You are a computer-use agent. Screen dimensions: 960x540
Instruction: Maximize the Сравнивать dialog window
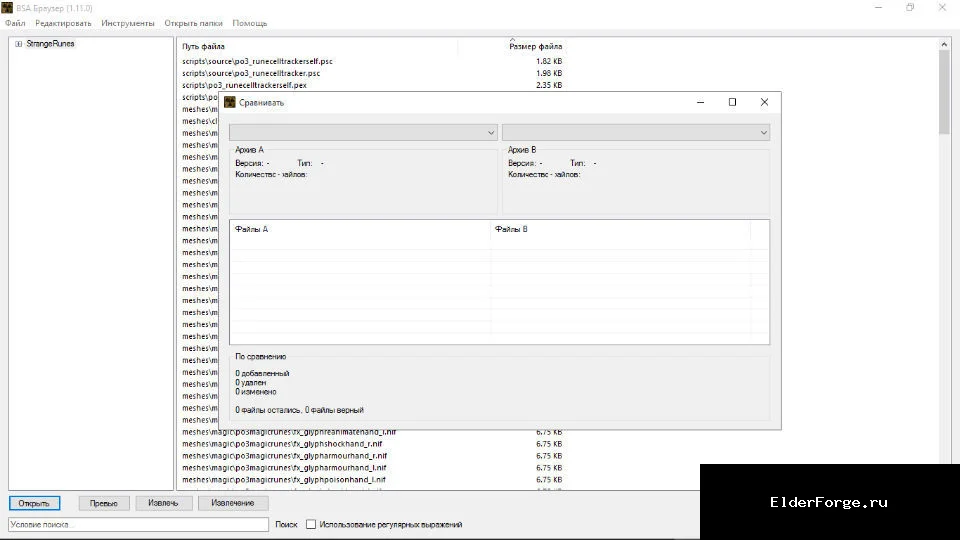[x=732, y=102]
